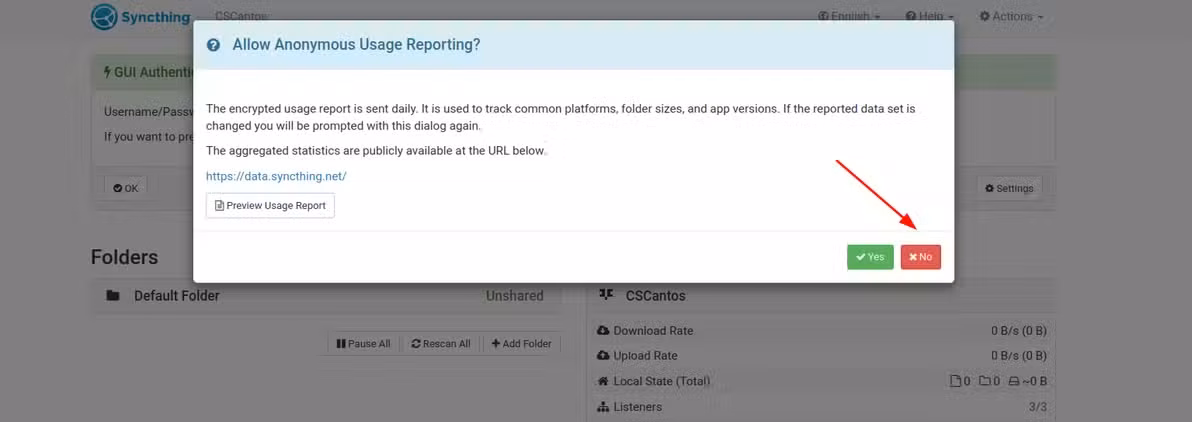1192x422 pixels.
Task: Click the CSCantos device identicon
Action: 606,294
